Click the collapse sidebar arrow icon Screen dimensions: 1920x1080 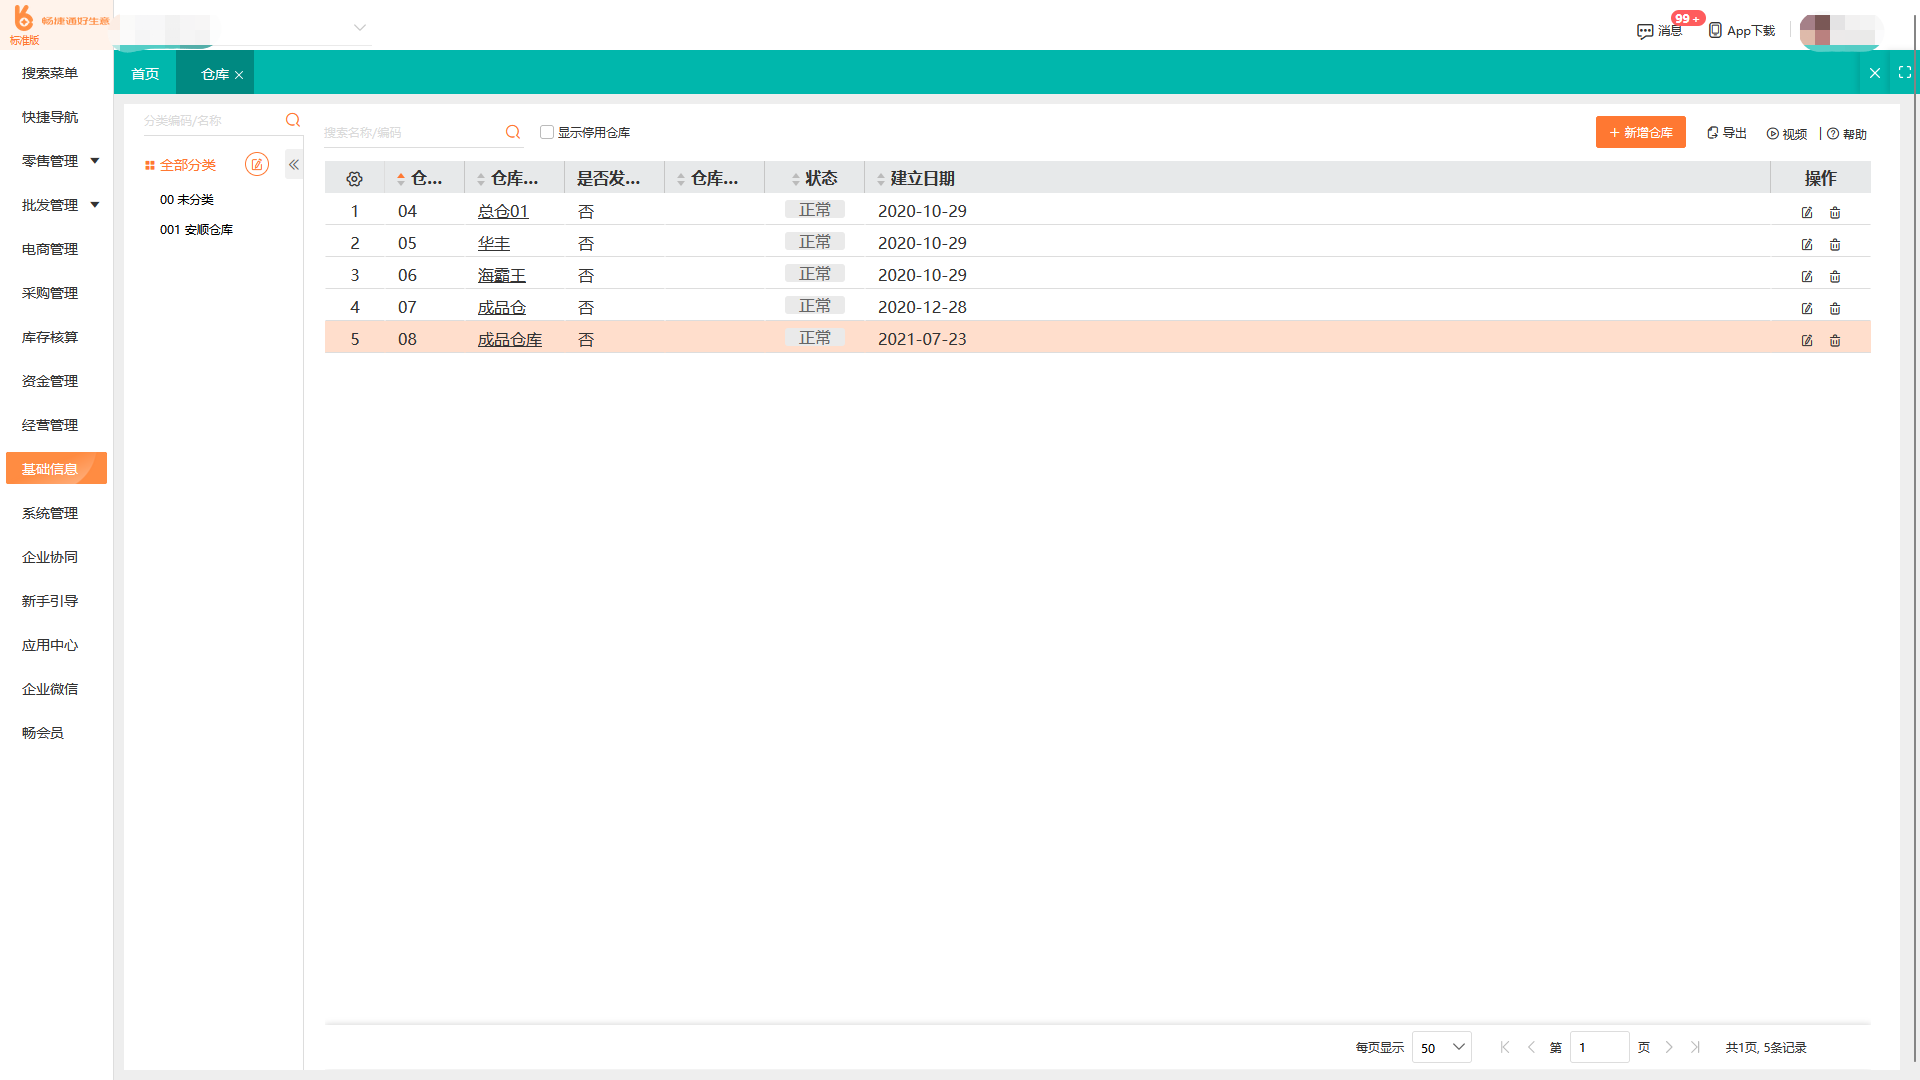pyautogui.click(x=294, y=164)
